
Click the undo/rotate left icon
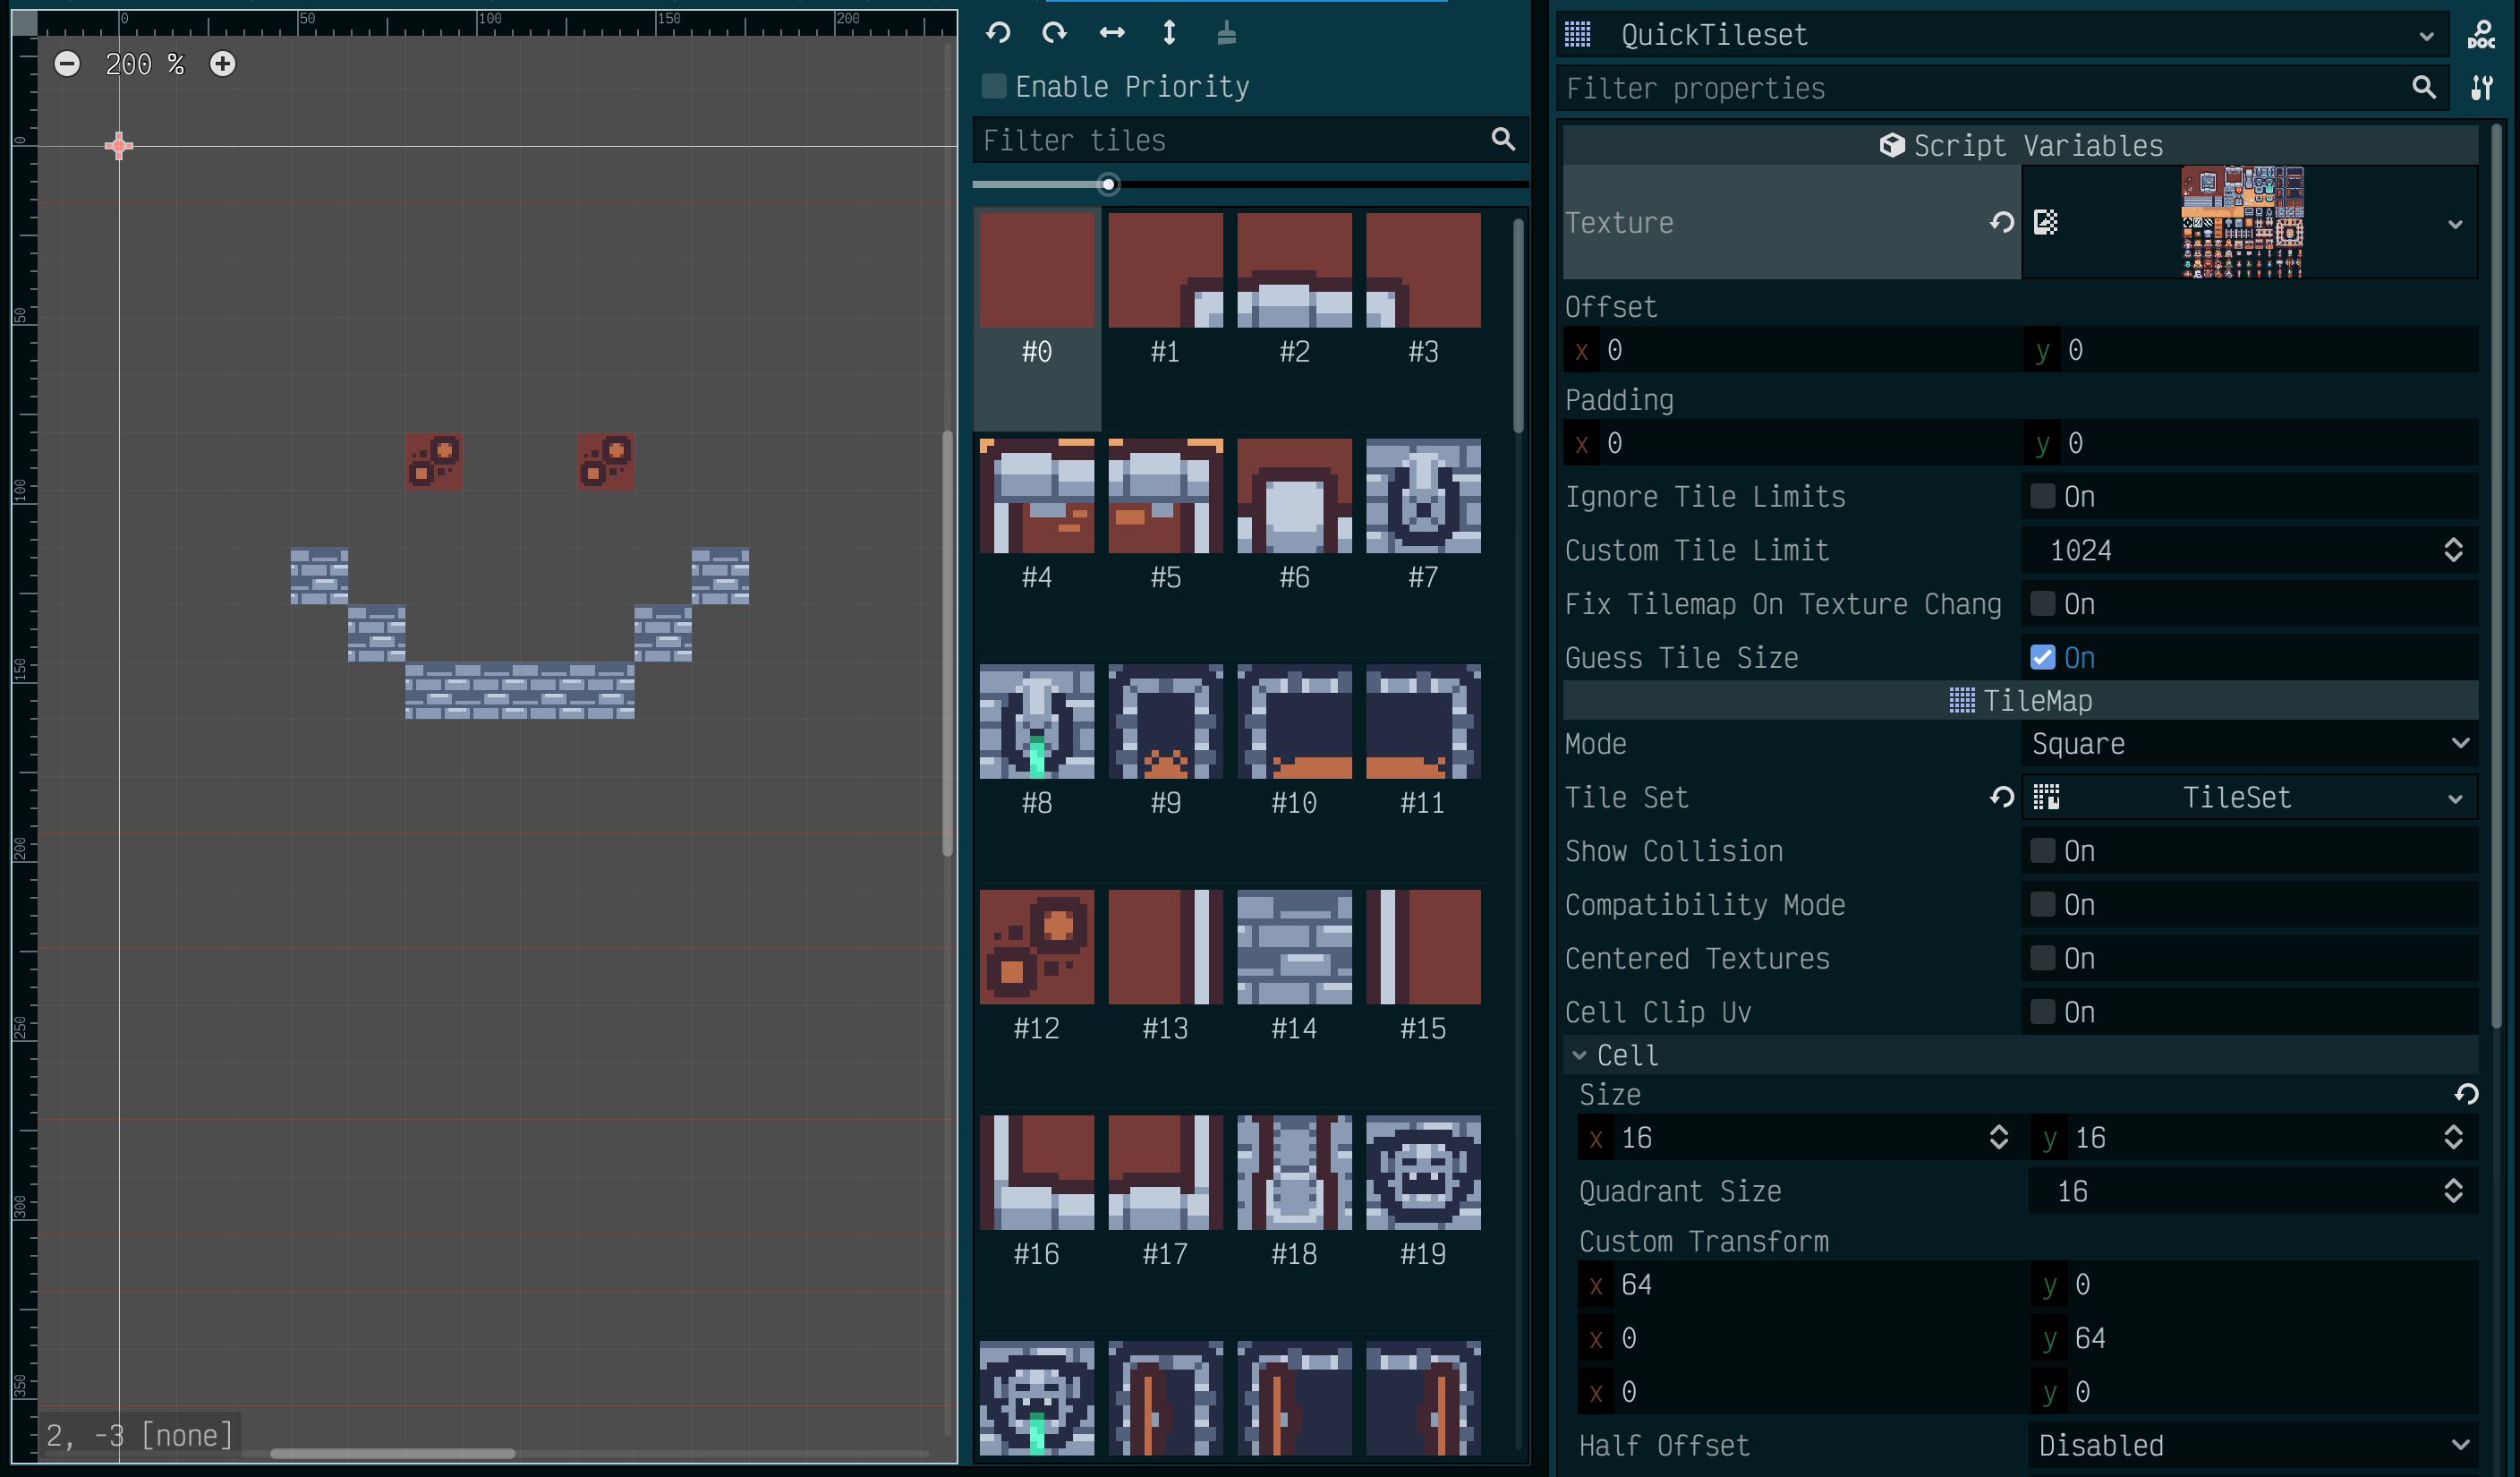(x=998, y=31)
